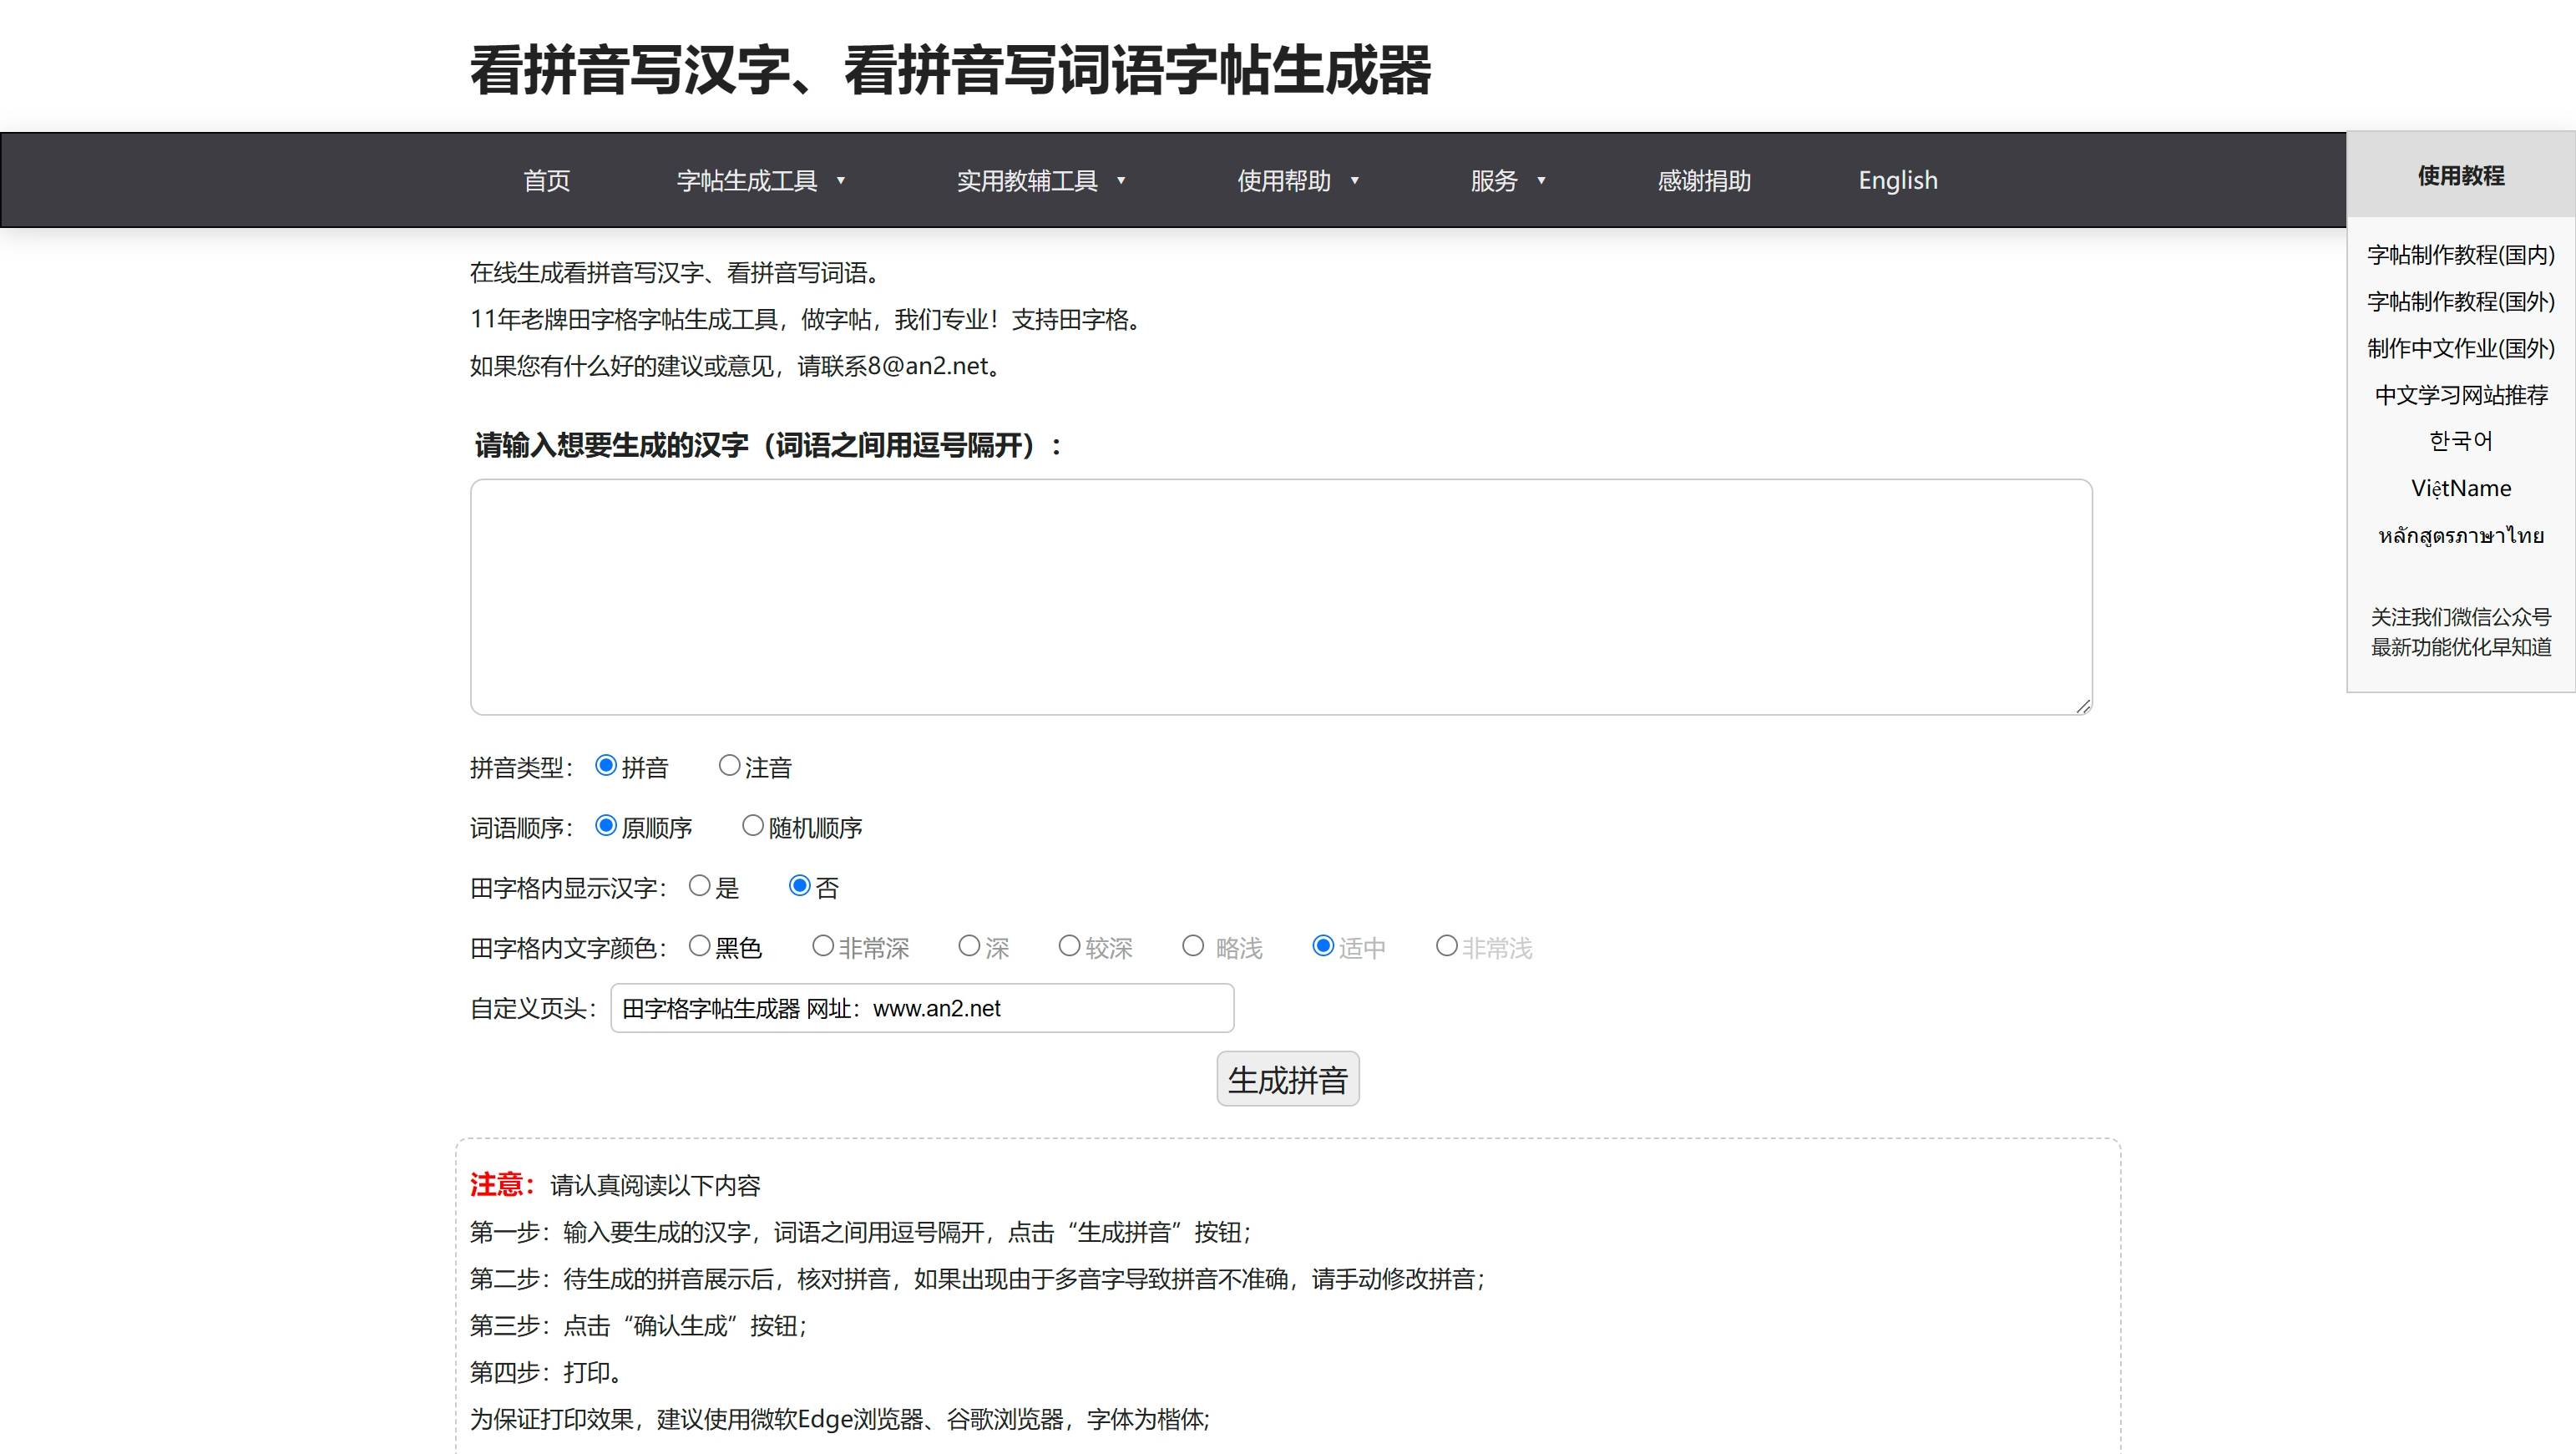Select 随机顺序 word order option
Image resolution: width=2576 pixels, height=1454 pixels.
(750, 826)
